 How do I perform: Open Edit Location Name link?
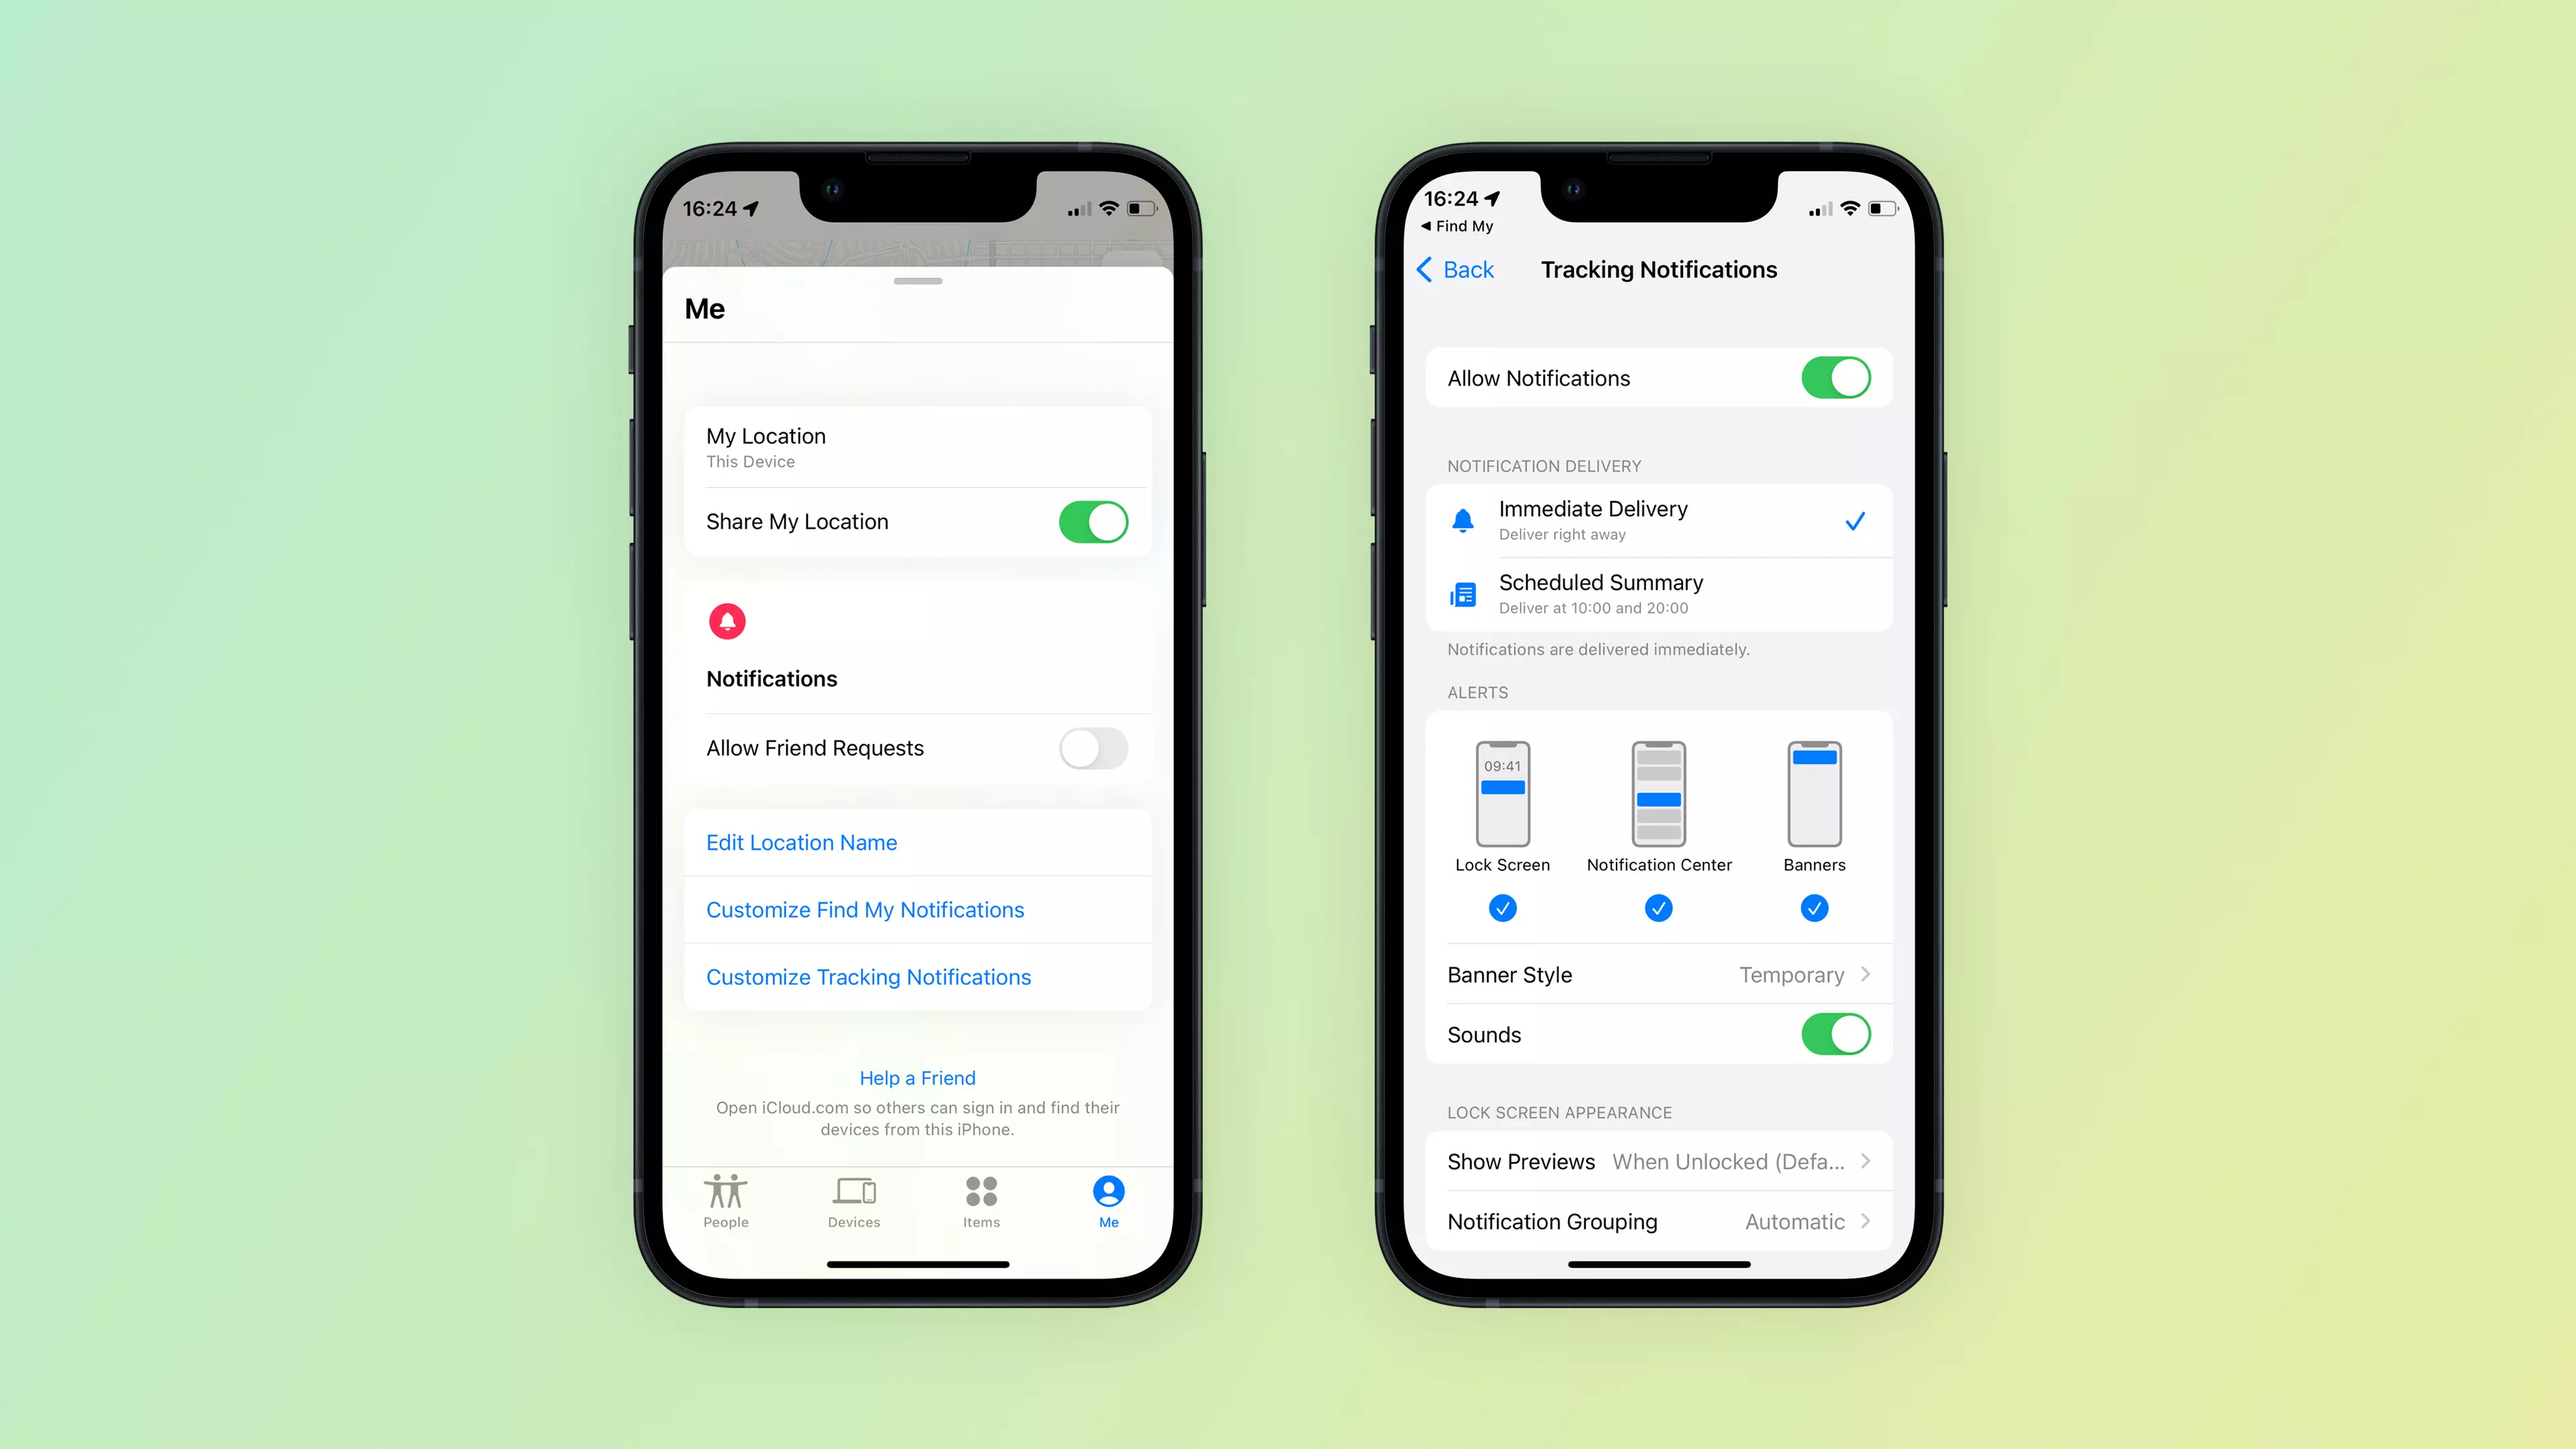802,841
